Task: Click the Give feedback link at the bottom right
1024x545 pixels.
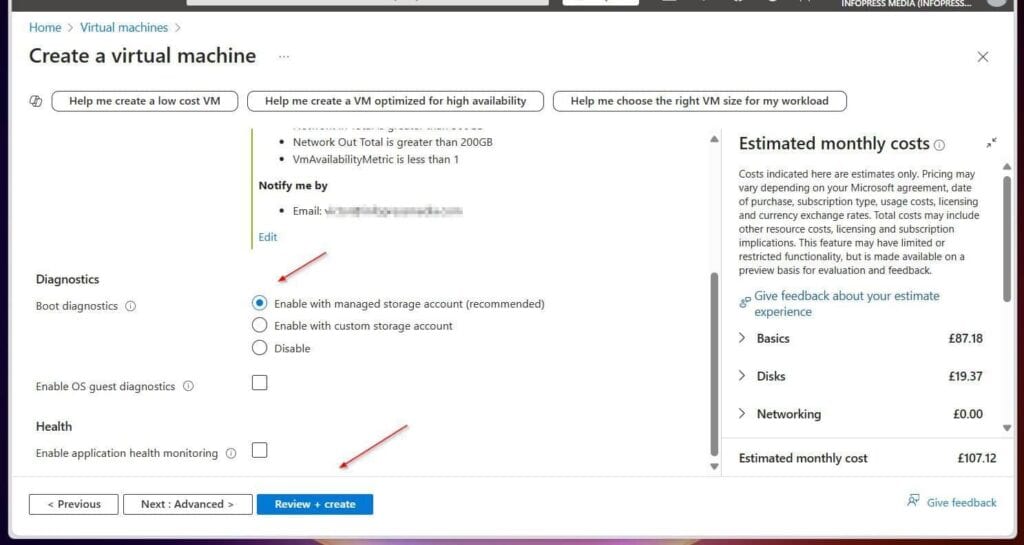Action: [961, 503]
